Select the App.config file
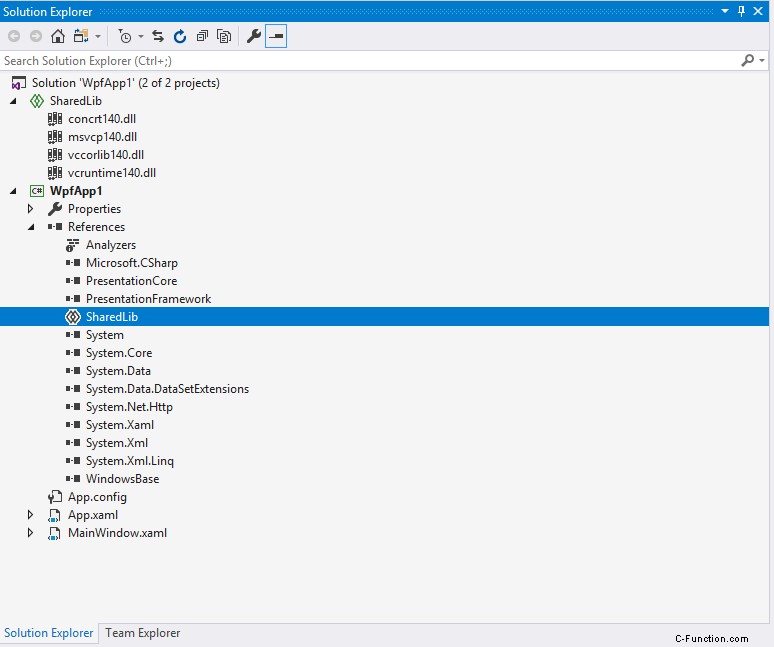Screen dimensions: 774x647 coord(97,497)
